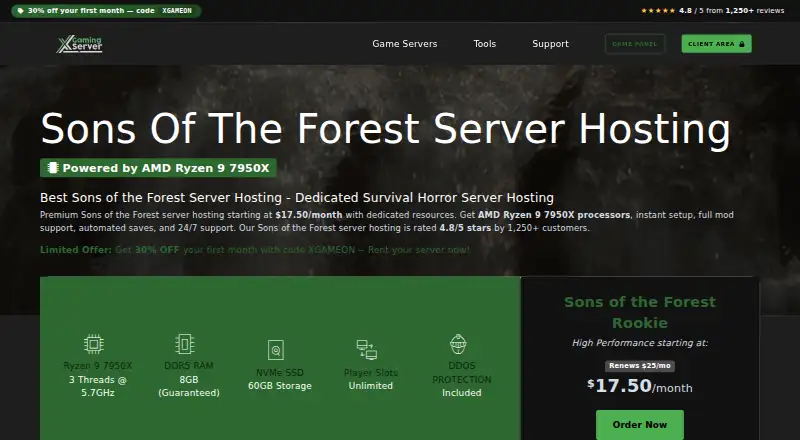
Task: Click the Game Panel button
Action: click(x=635, y=44)
